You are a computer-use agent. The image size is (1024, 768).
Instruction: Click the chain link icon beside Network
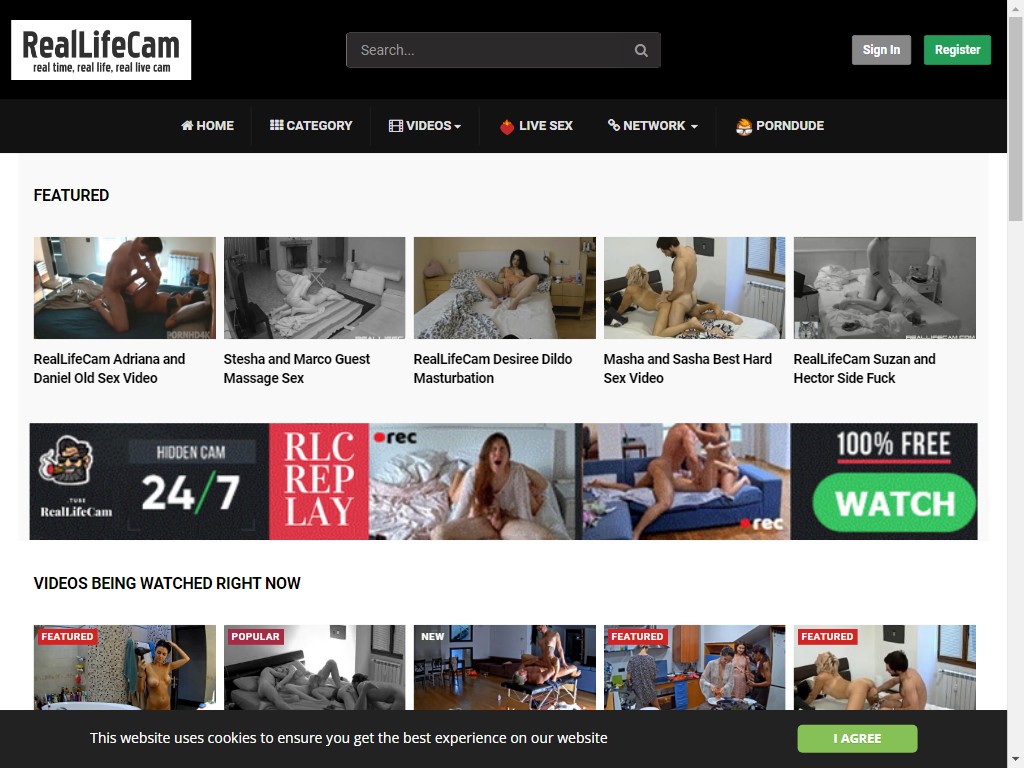tap(614, 126)
